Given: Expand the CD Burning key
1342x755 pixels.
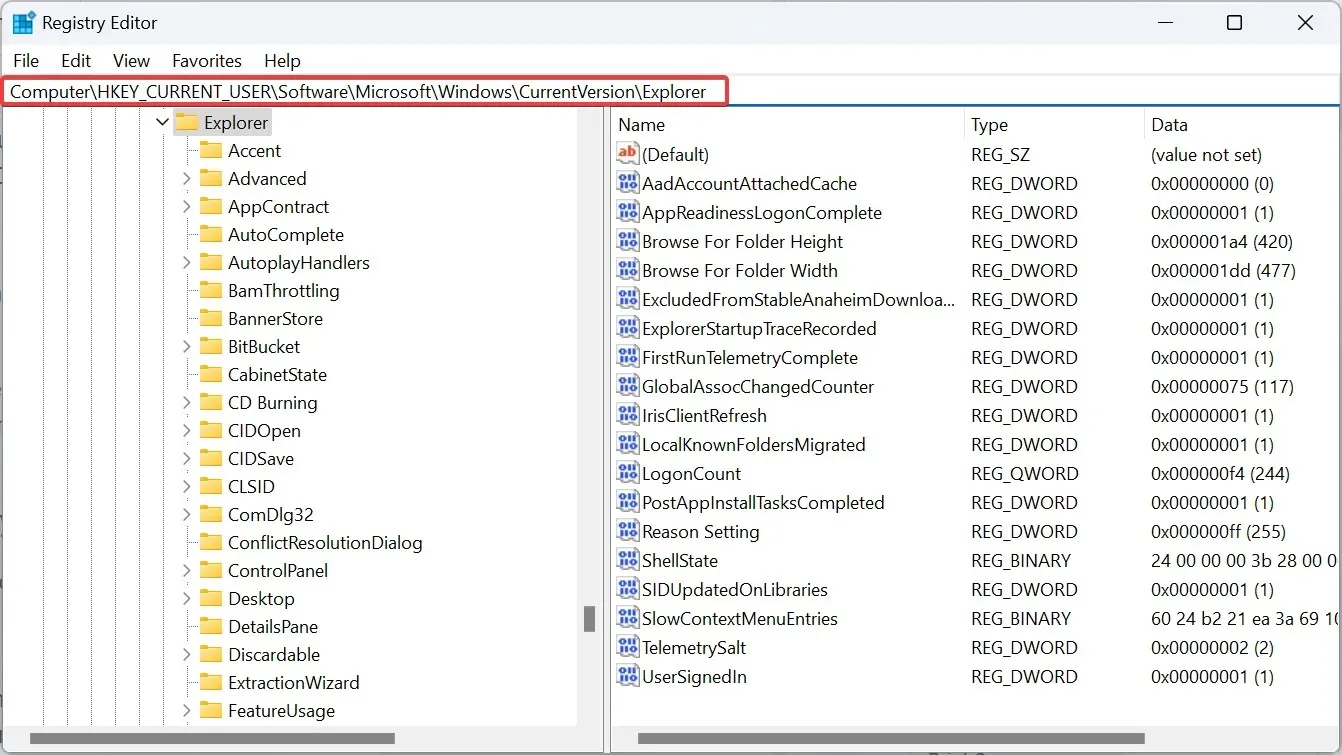Looking at the screenshot, I should click(187, 402).
